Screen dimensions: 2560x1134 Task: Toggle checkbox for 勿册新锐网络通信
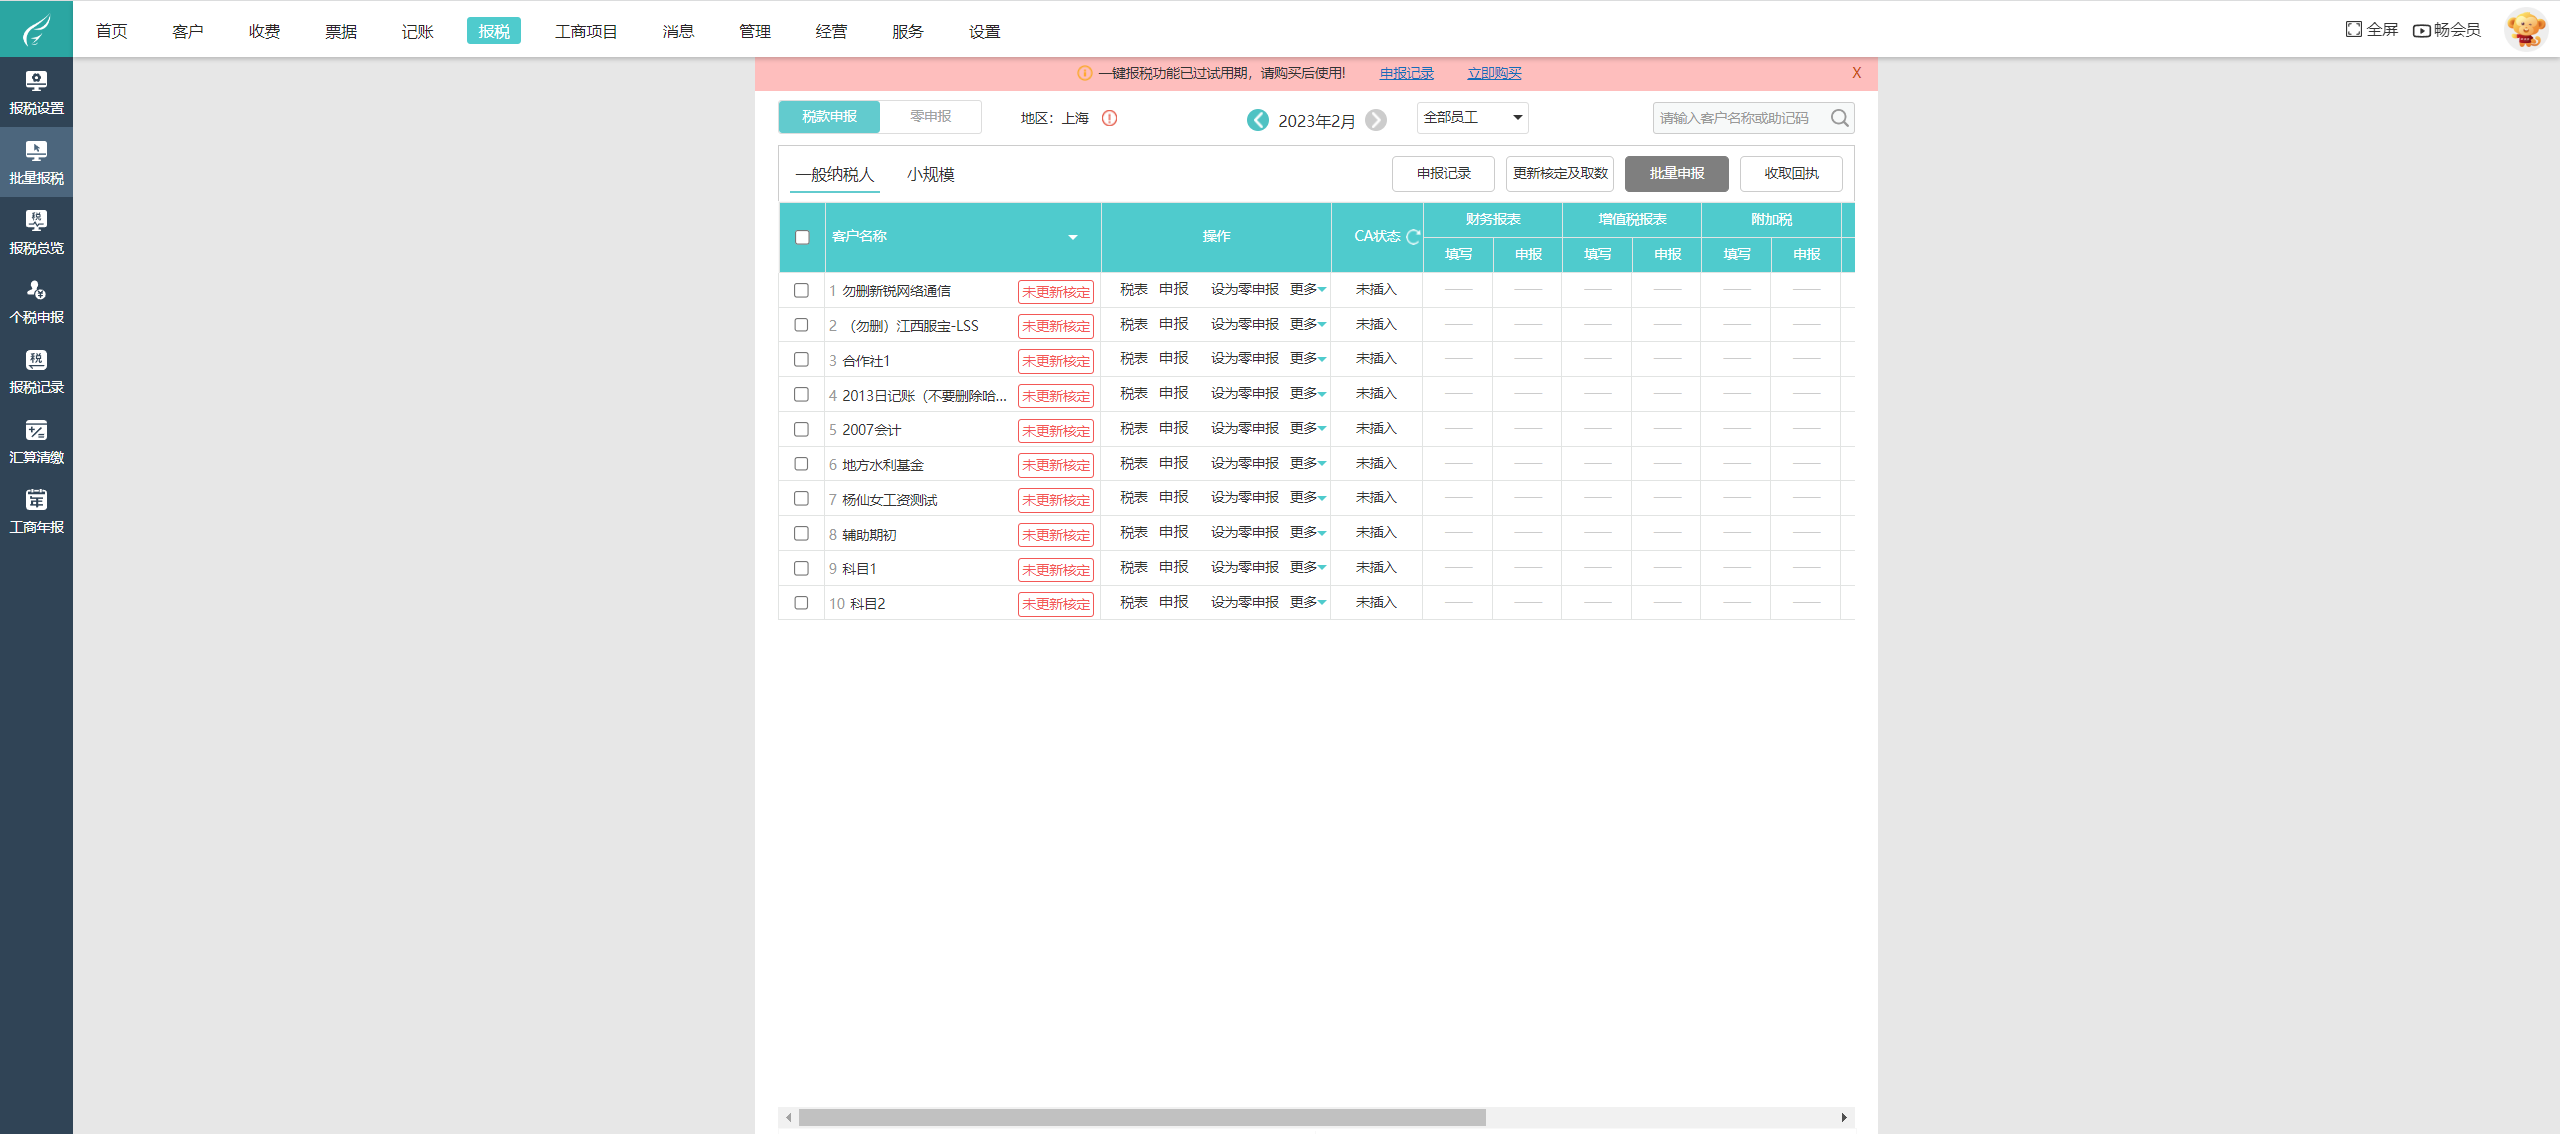pos(800,289)
